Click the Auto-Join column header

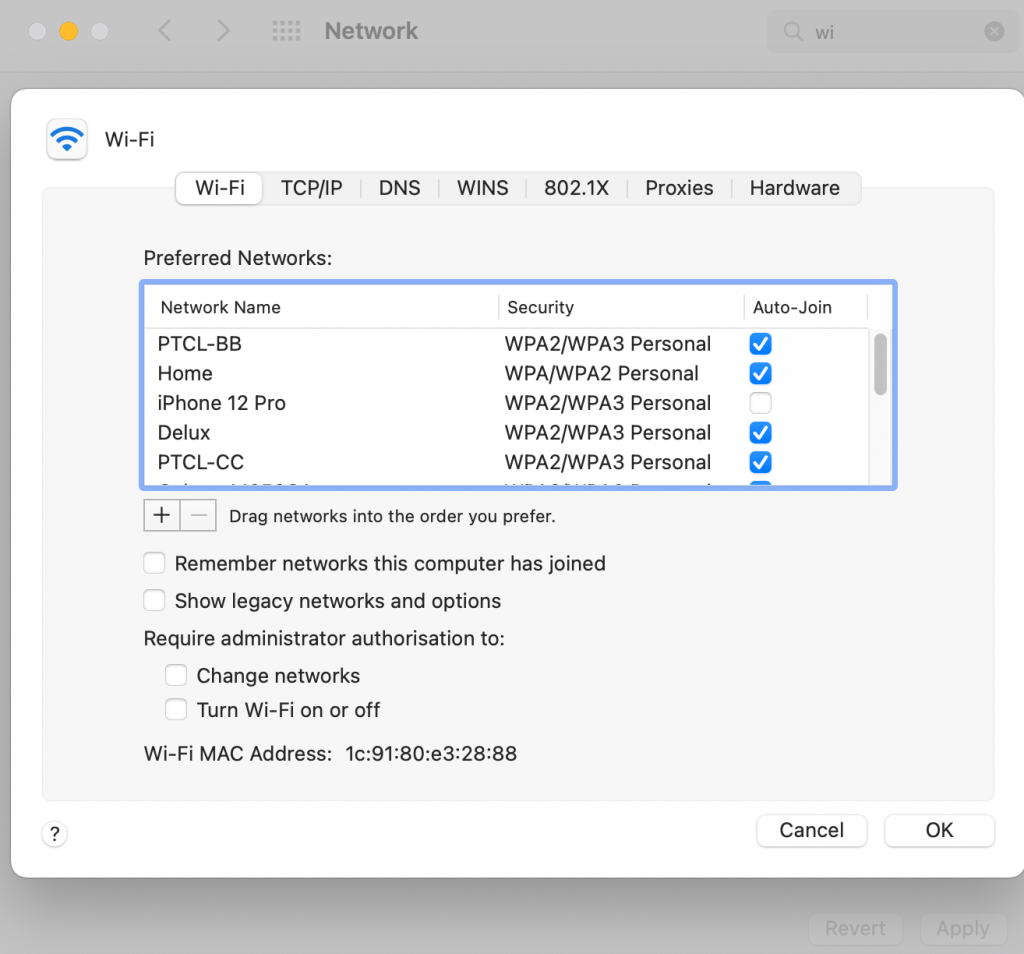point(806,307)
